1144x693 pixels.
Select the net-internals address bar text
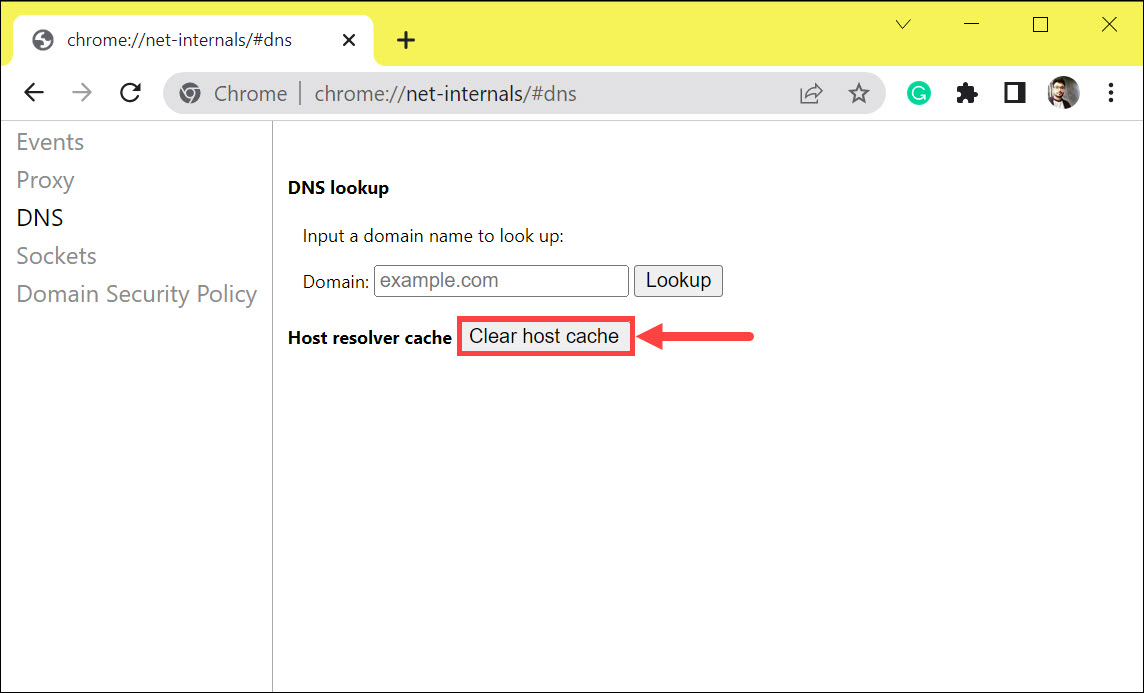coord(445,92)
